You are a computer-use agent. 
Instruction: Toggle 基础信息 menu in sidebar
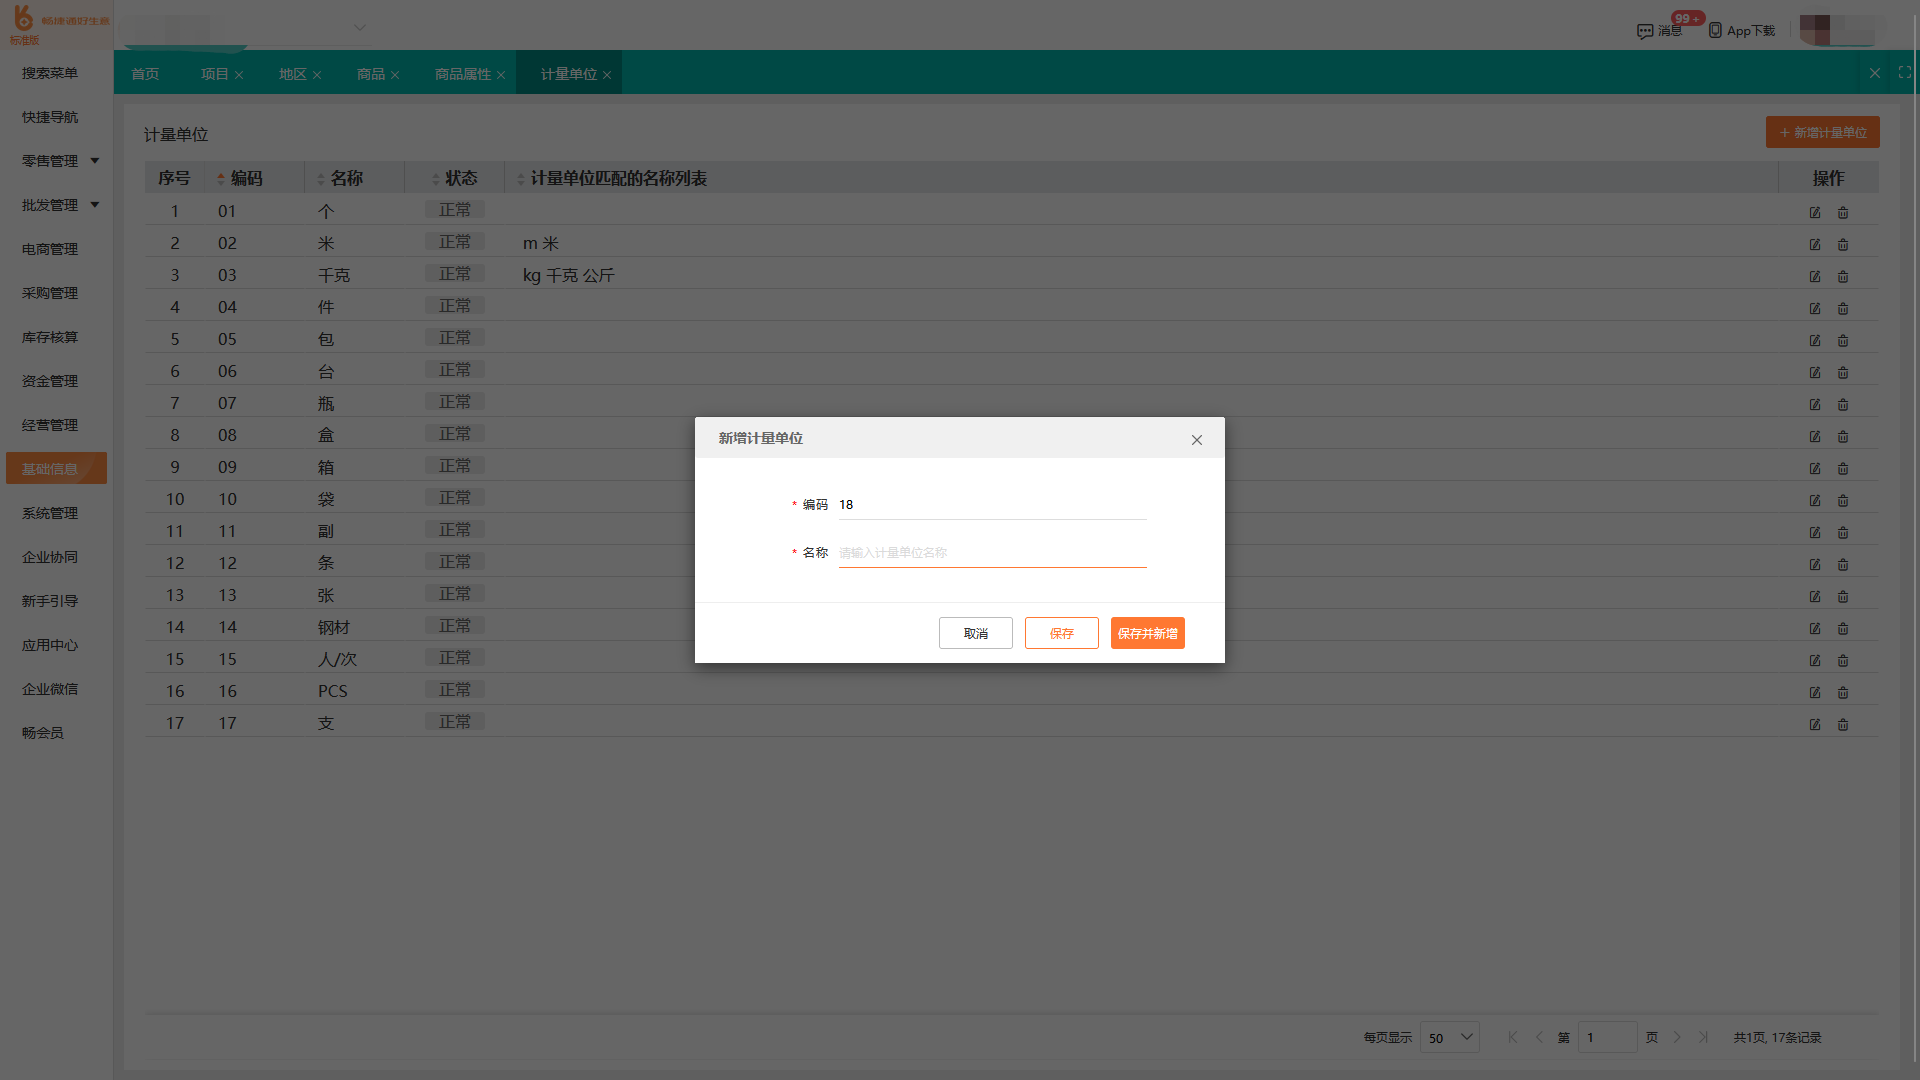tap(57, 468)
